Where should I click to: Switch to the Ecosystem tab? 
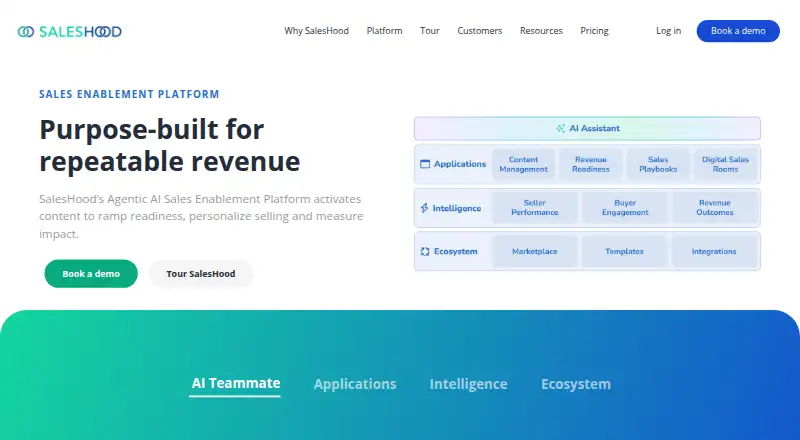576,384
